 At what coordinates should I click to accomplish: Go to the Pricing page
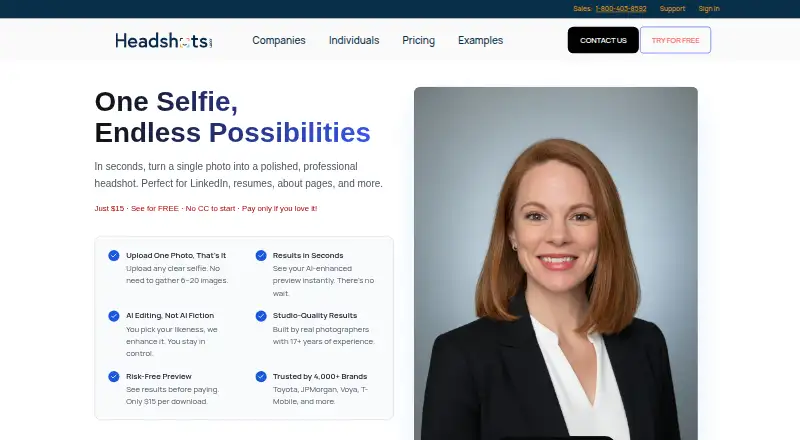click(418, 40)
